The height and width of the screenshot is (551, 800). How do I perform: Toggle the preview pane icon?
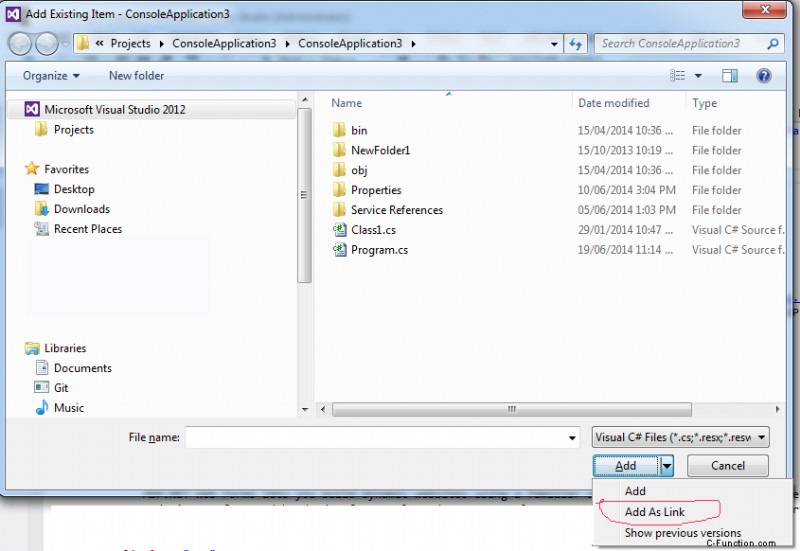[x=730, y=75]
